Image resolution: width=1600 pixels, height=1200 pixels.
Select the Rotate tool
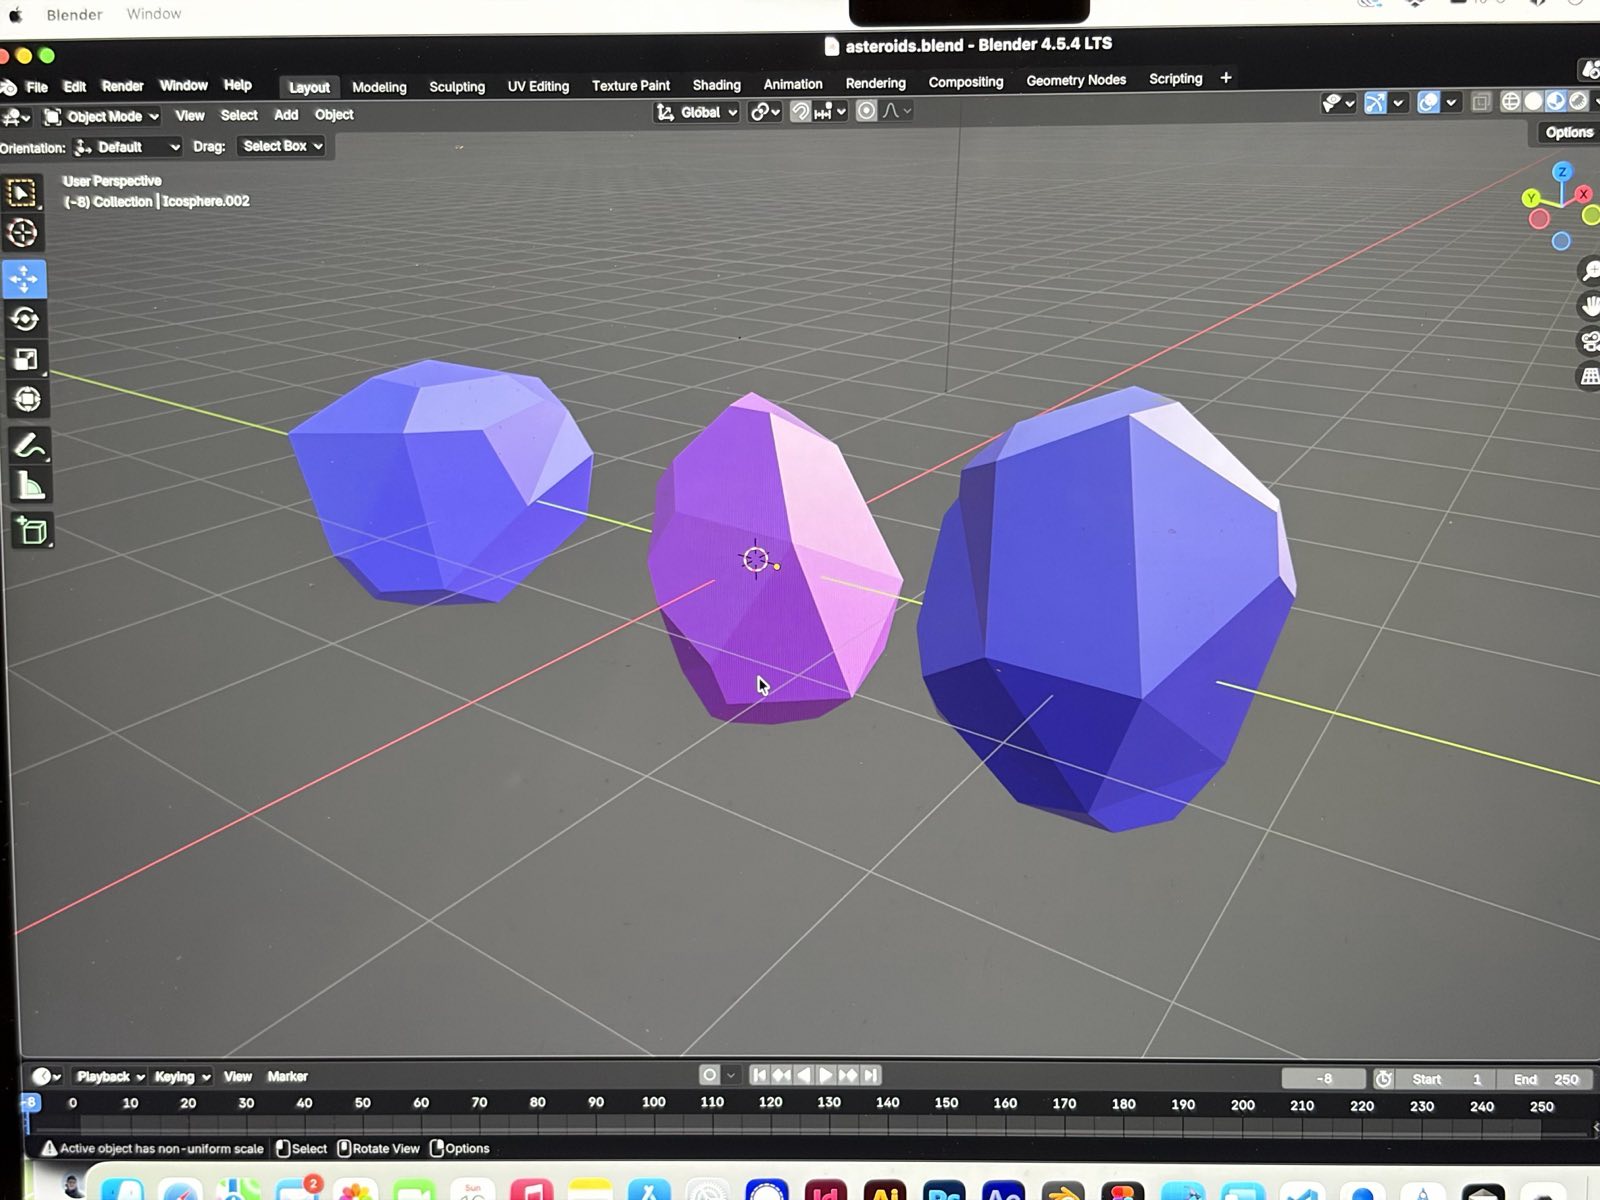coord(27,320)
